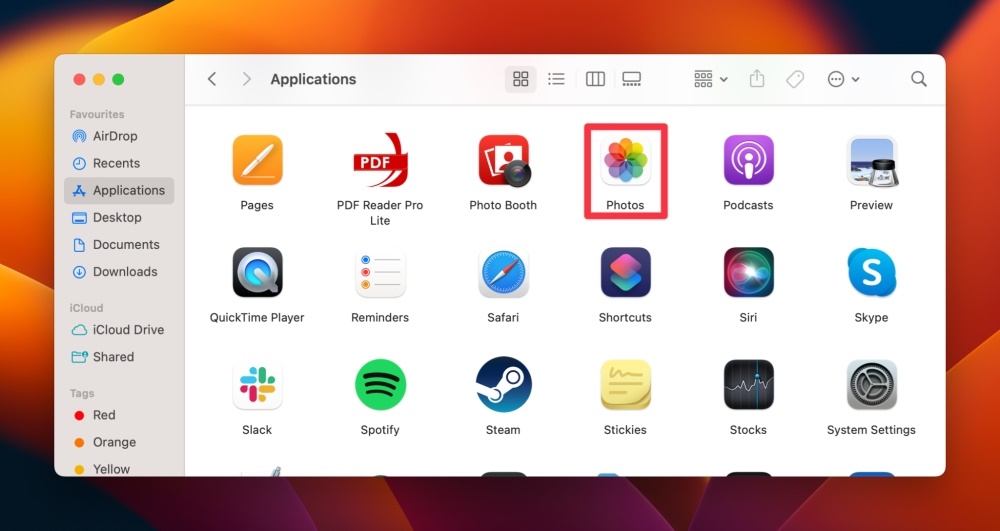Open the Stickies app icon

point(626,384)
